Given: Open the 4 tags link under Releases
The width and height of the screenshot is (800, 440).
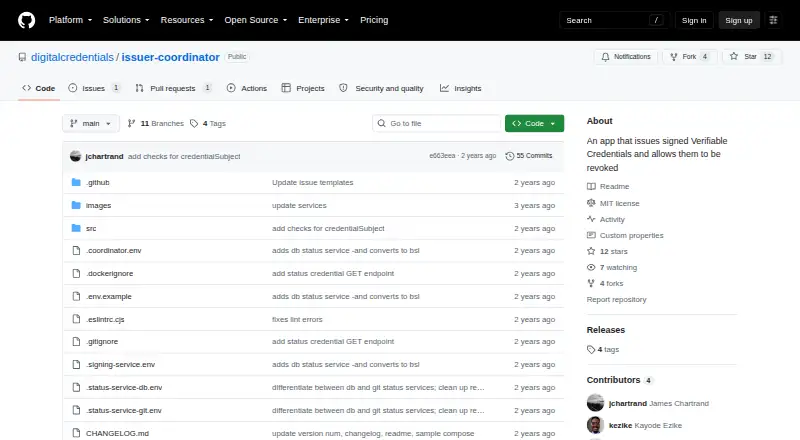Looking at the screenshot, I should click(603, 350).
